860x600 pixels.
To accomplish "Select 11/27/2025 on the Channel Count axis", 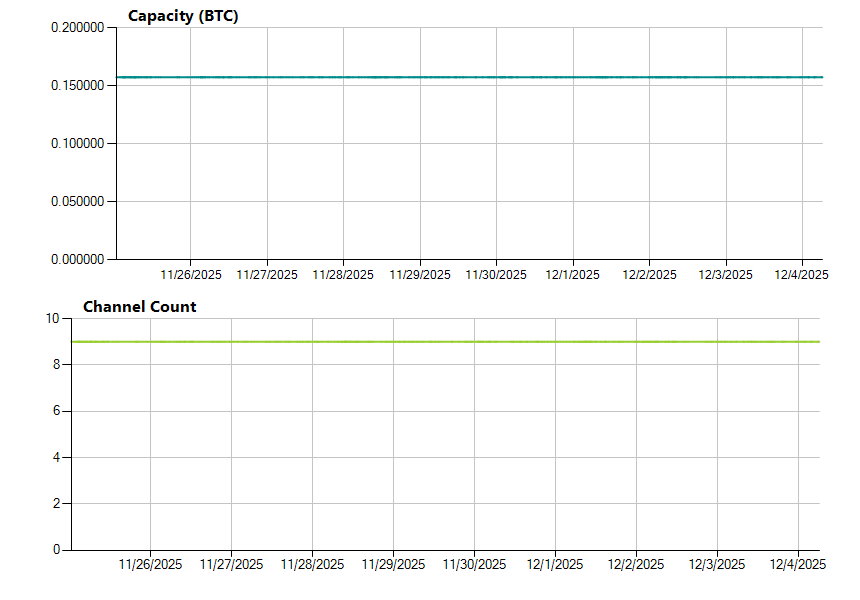I will pos(231,565).
